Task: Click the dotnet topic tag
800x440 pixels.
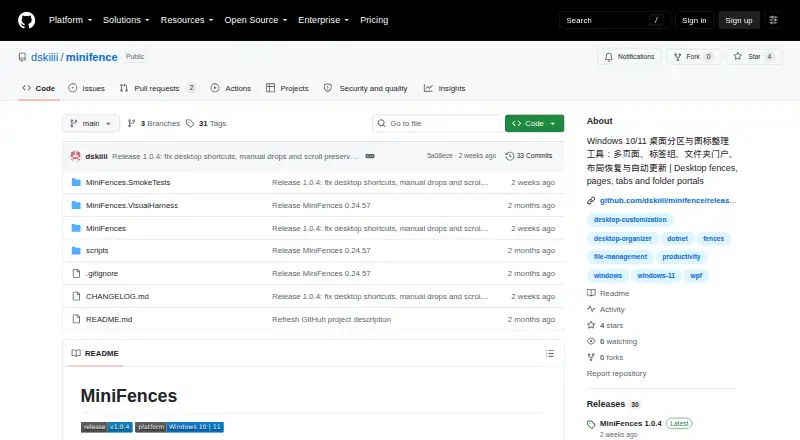Action: [678, 238]
